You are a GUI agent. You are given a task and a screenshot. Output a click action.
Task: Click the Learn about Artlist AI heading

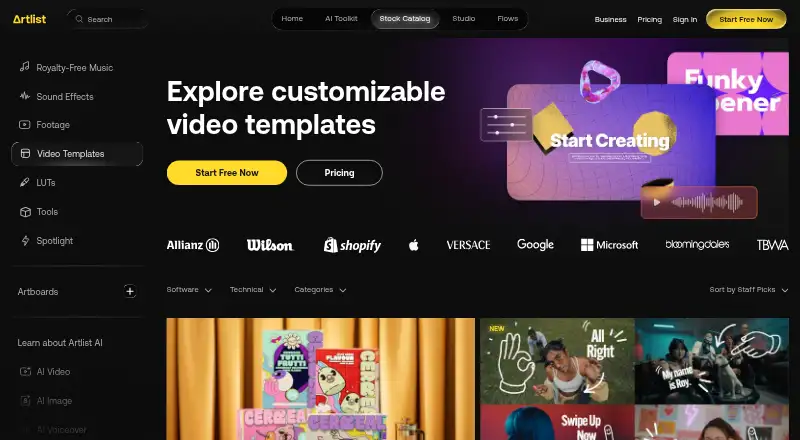coord(60,343)
